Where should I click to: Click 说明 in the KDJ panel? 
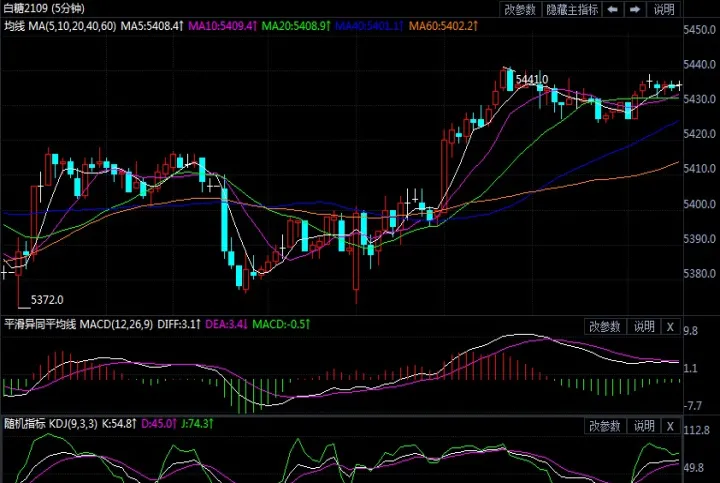644,426
